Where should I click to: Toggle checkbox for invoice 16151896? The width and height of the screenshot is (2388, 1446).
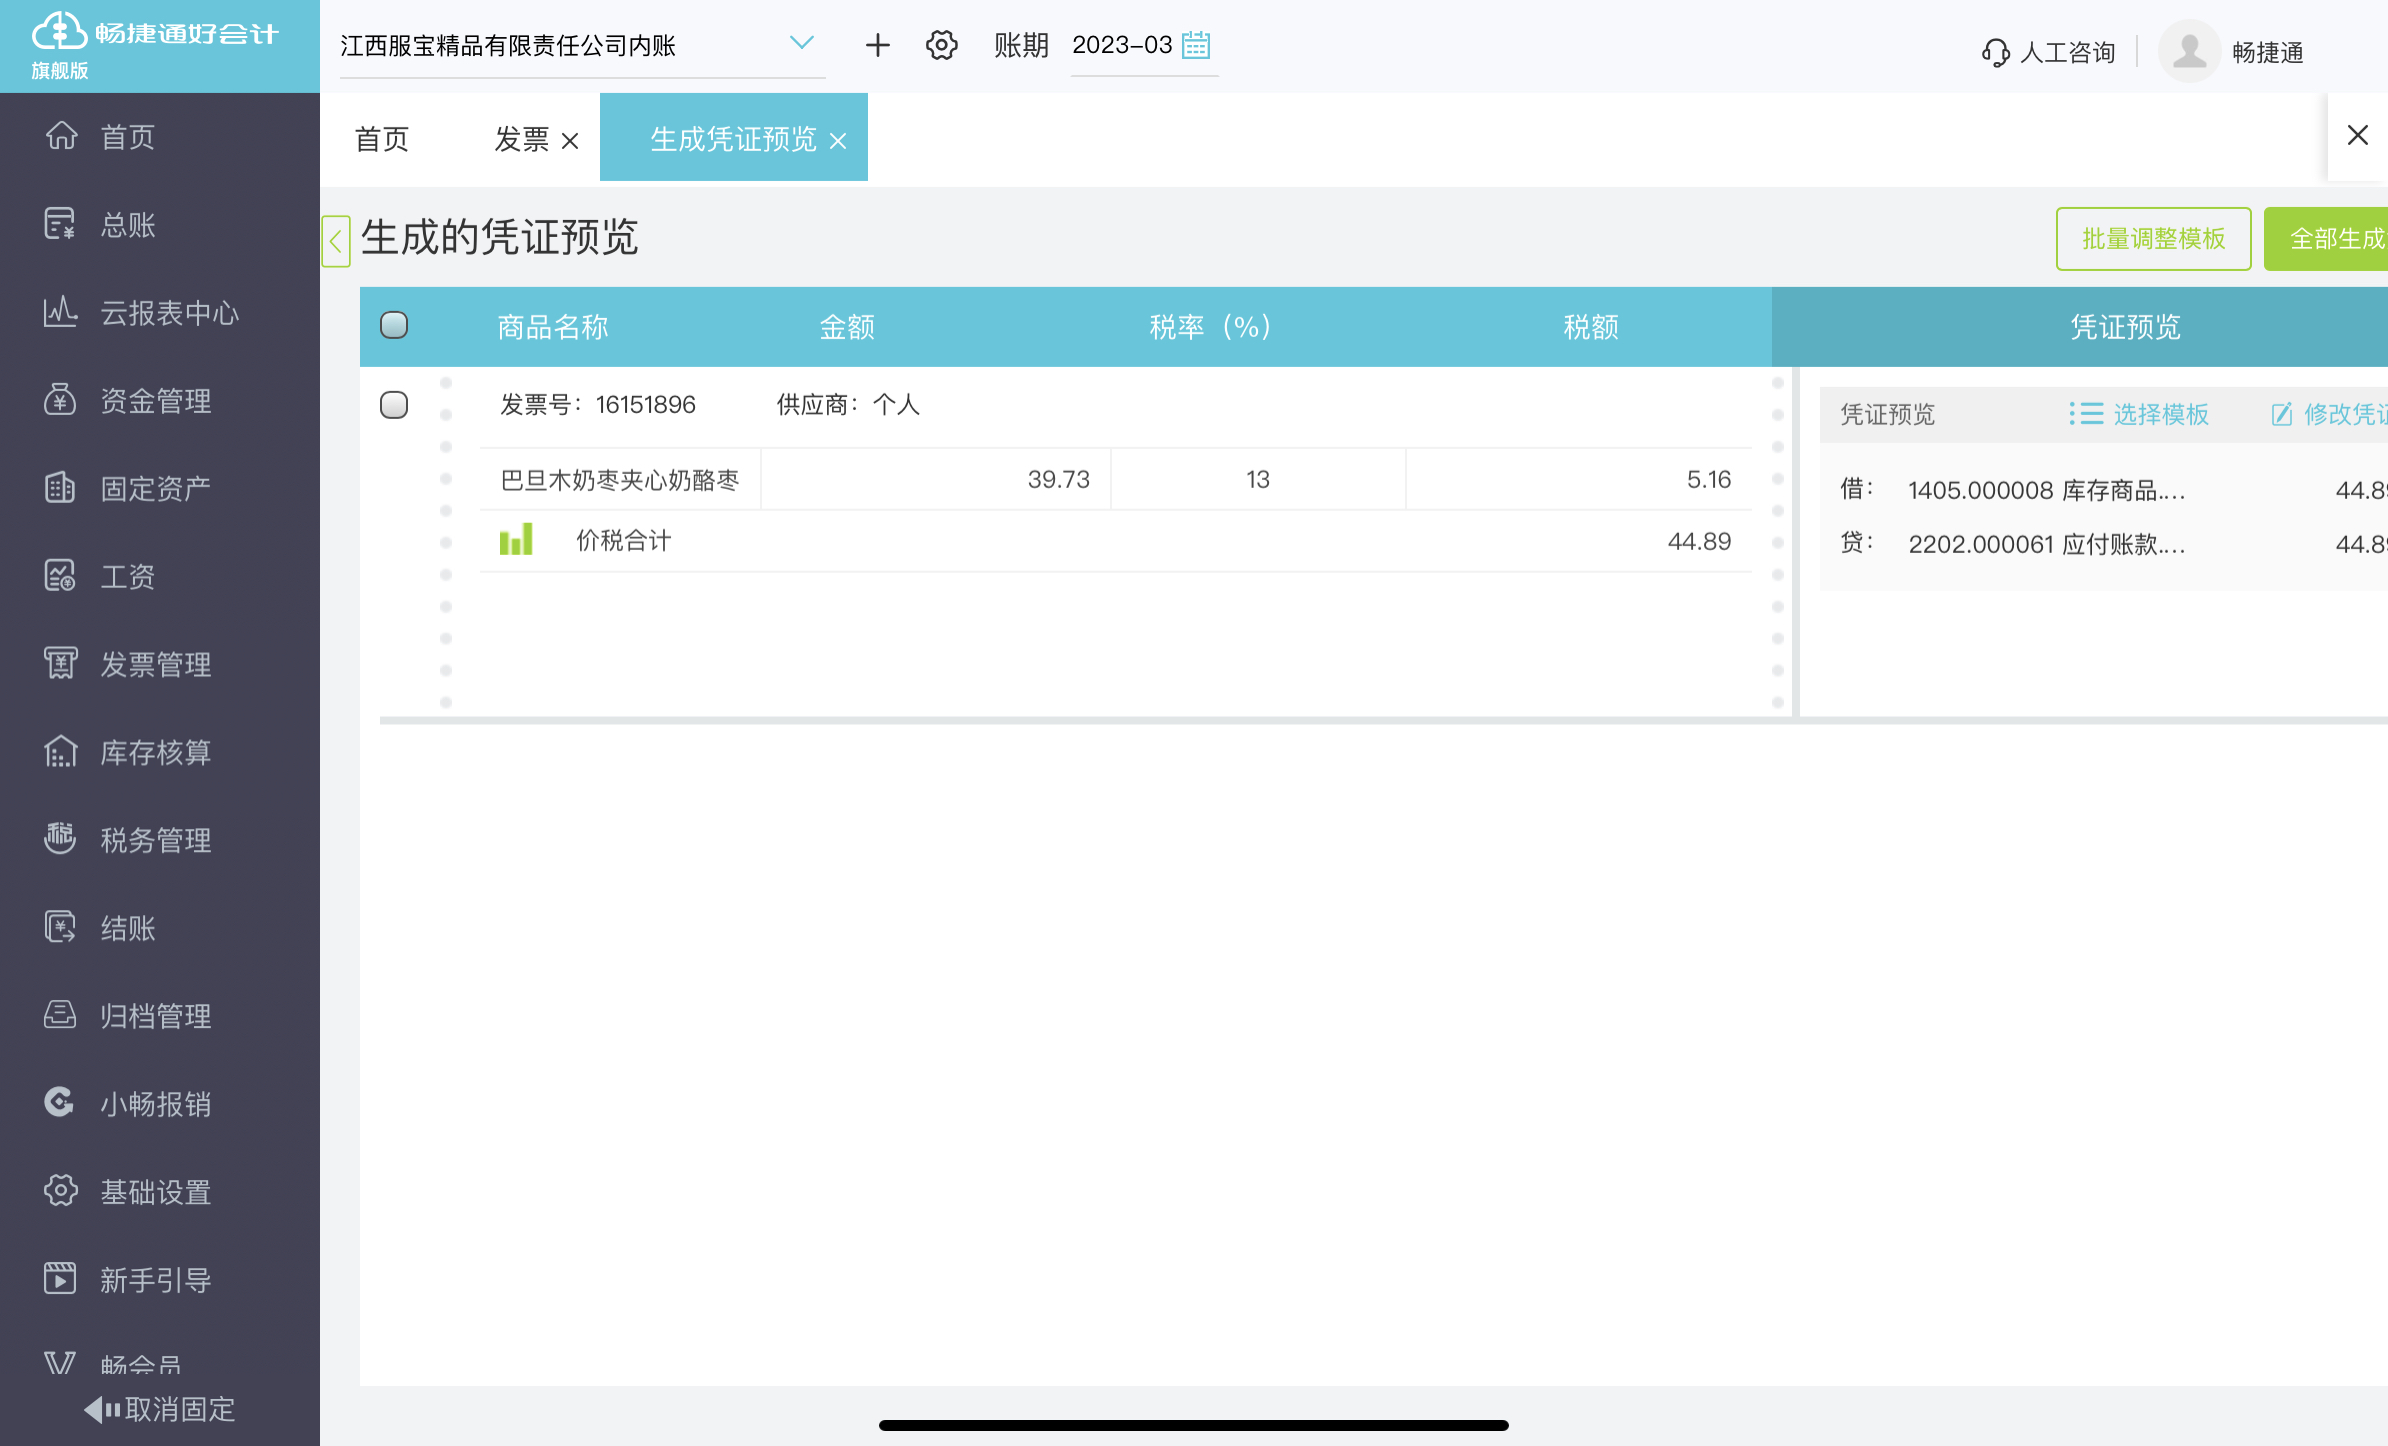(396, 404)
